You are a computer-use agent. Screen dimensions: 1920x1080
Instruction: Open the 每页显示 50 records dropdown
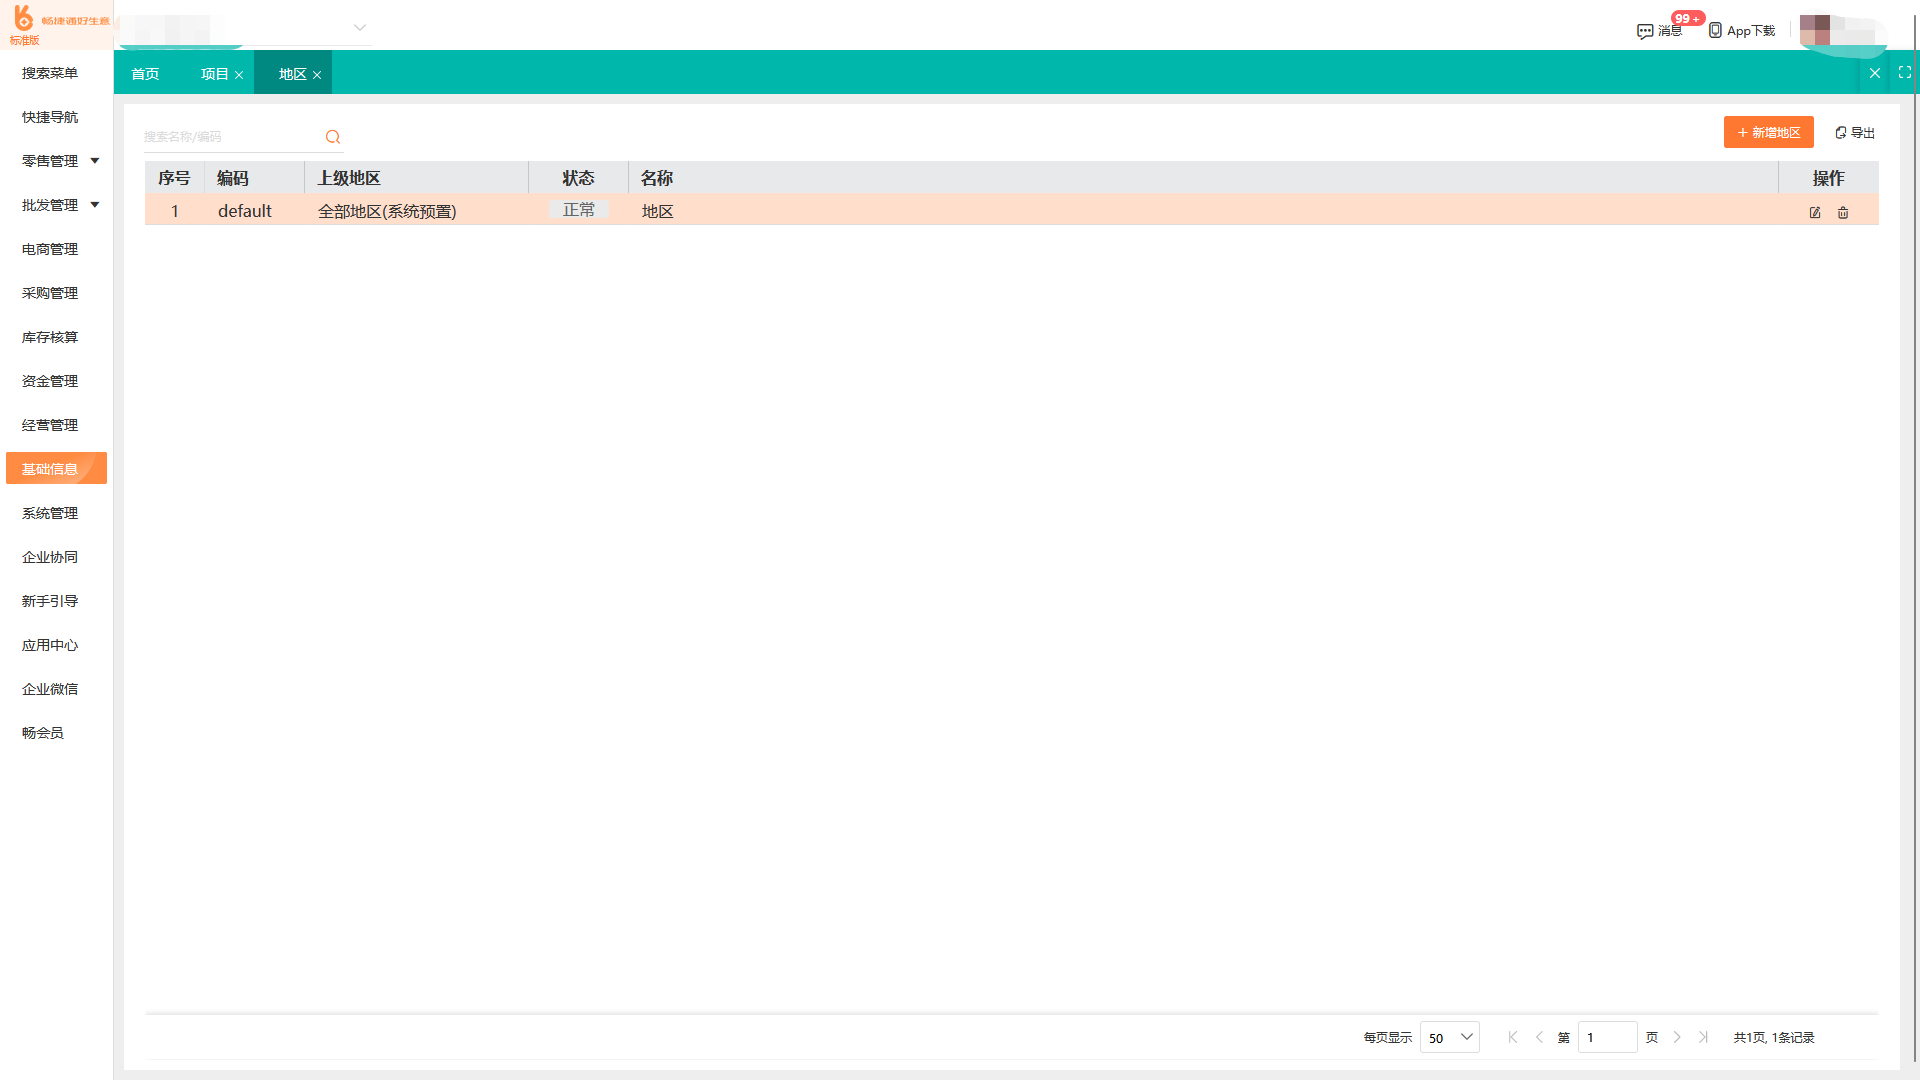1448,1036
